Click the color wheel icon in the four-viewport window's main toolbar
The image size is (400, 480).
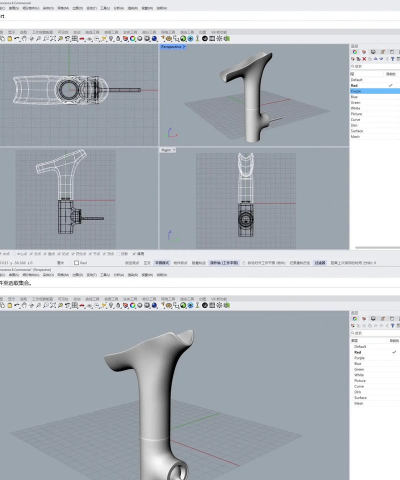click(x=133, y=39)
